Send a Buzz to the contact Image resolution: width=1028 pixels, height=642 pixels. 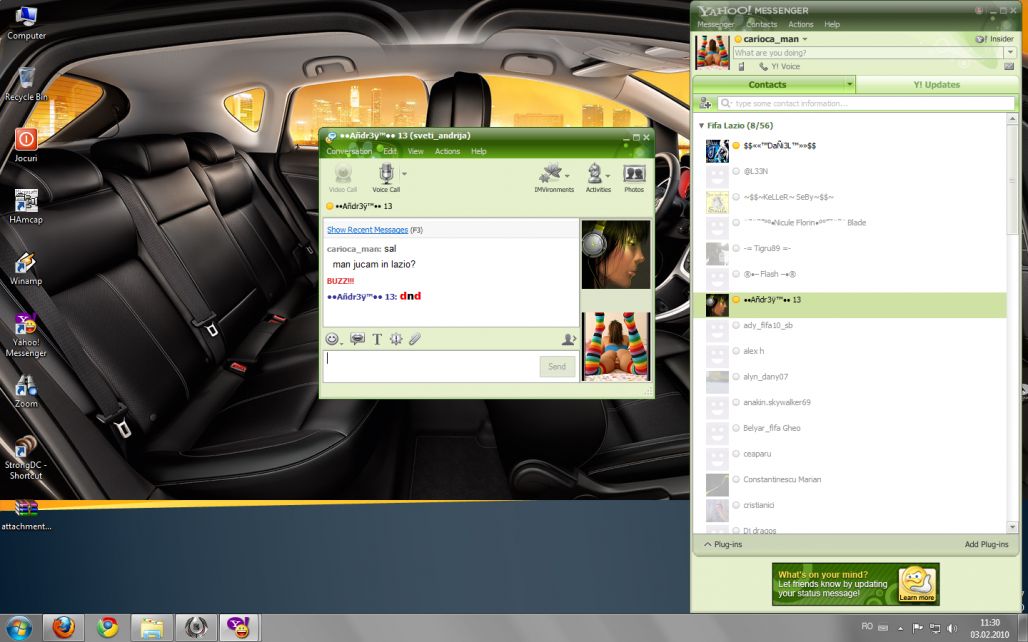[396, 339]
